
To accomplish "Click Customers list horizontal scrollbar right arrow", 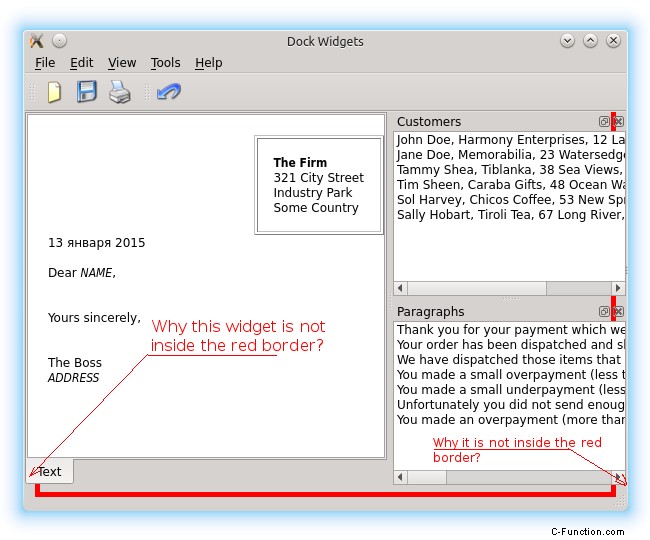I will tap(618, 288).
